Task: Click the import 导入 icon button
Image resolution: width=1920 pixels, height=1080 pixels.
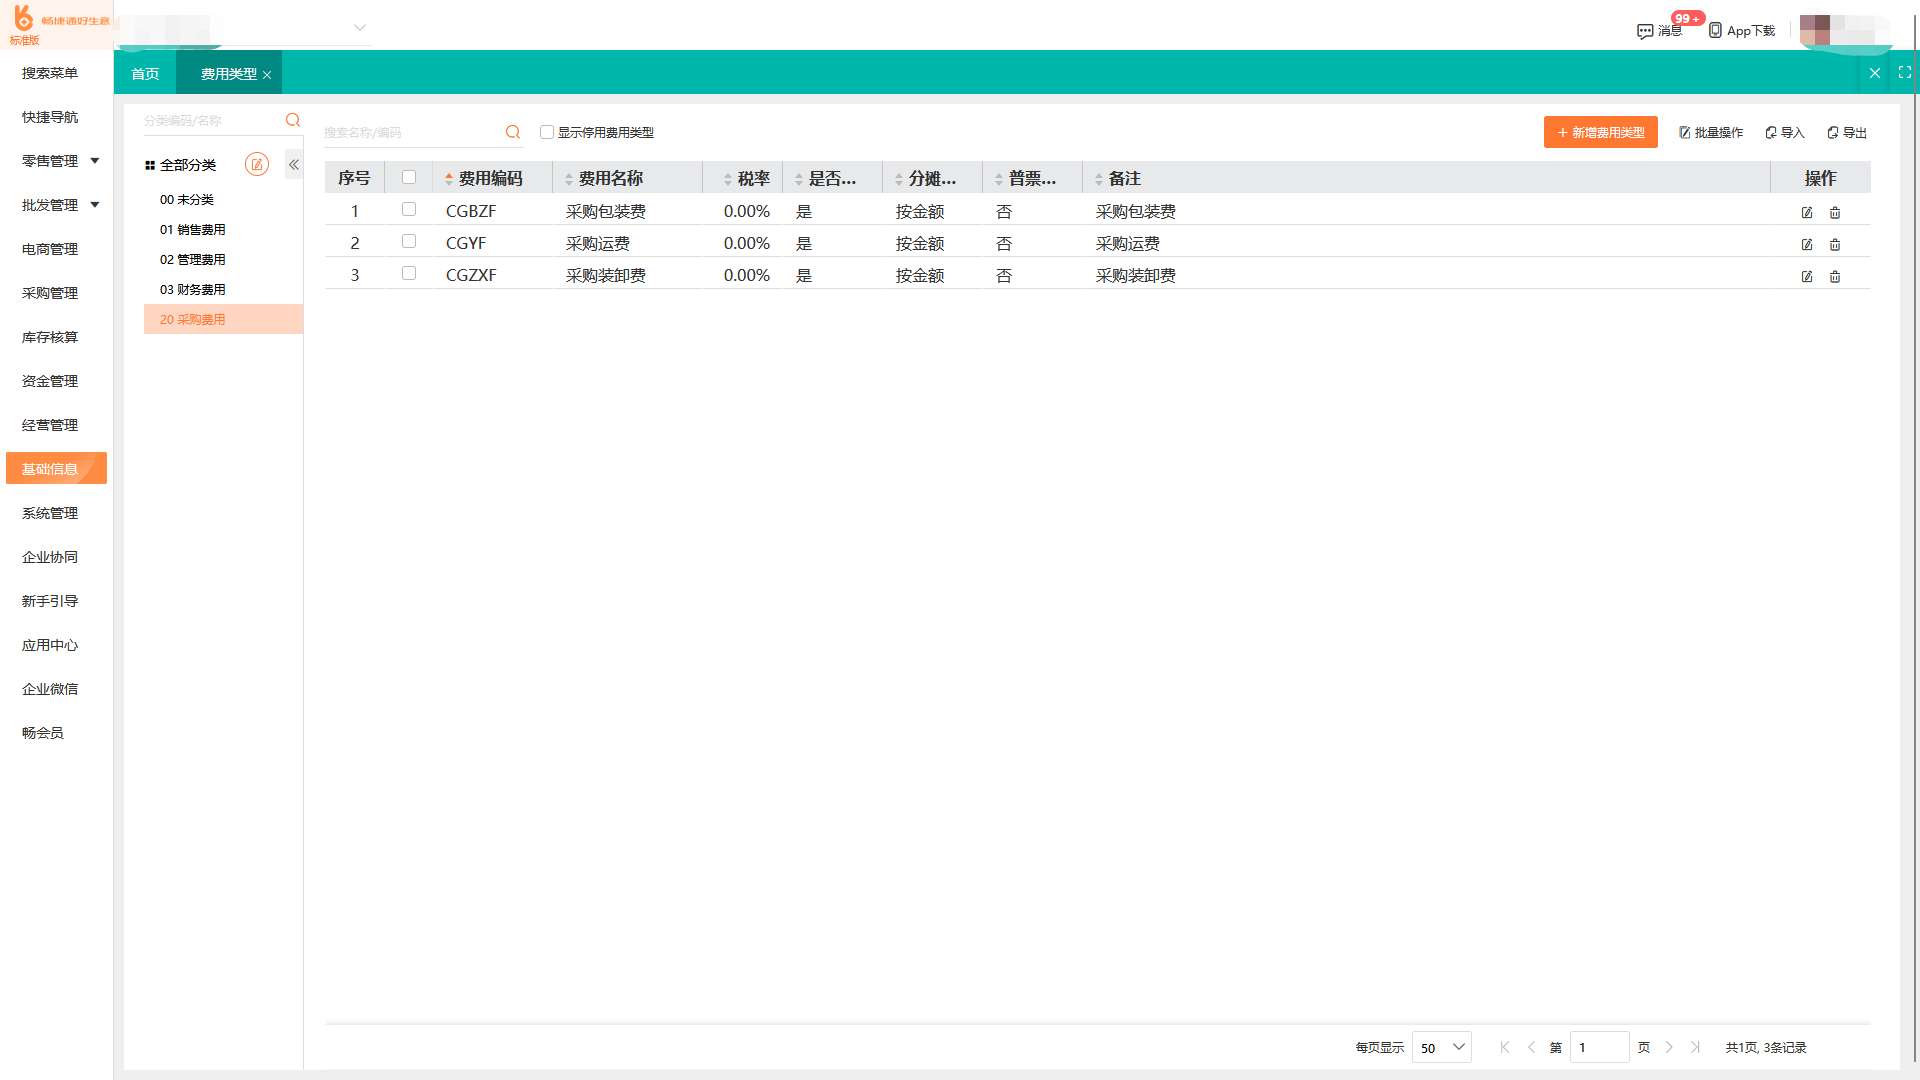Action: click(1785, 131)
